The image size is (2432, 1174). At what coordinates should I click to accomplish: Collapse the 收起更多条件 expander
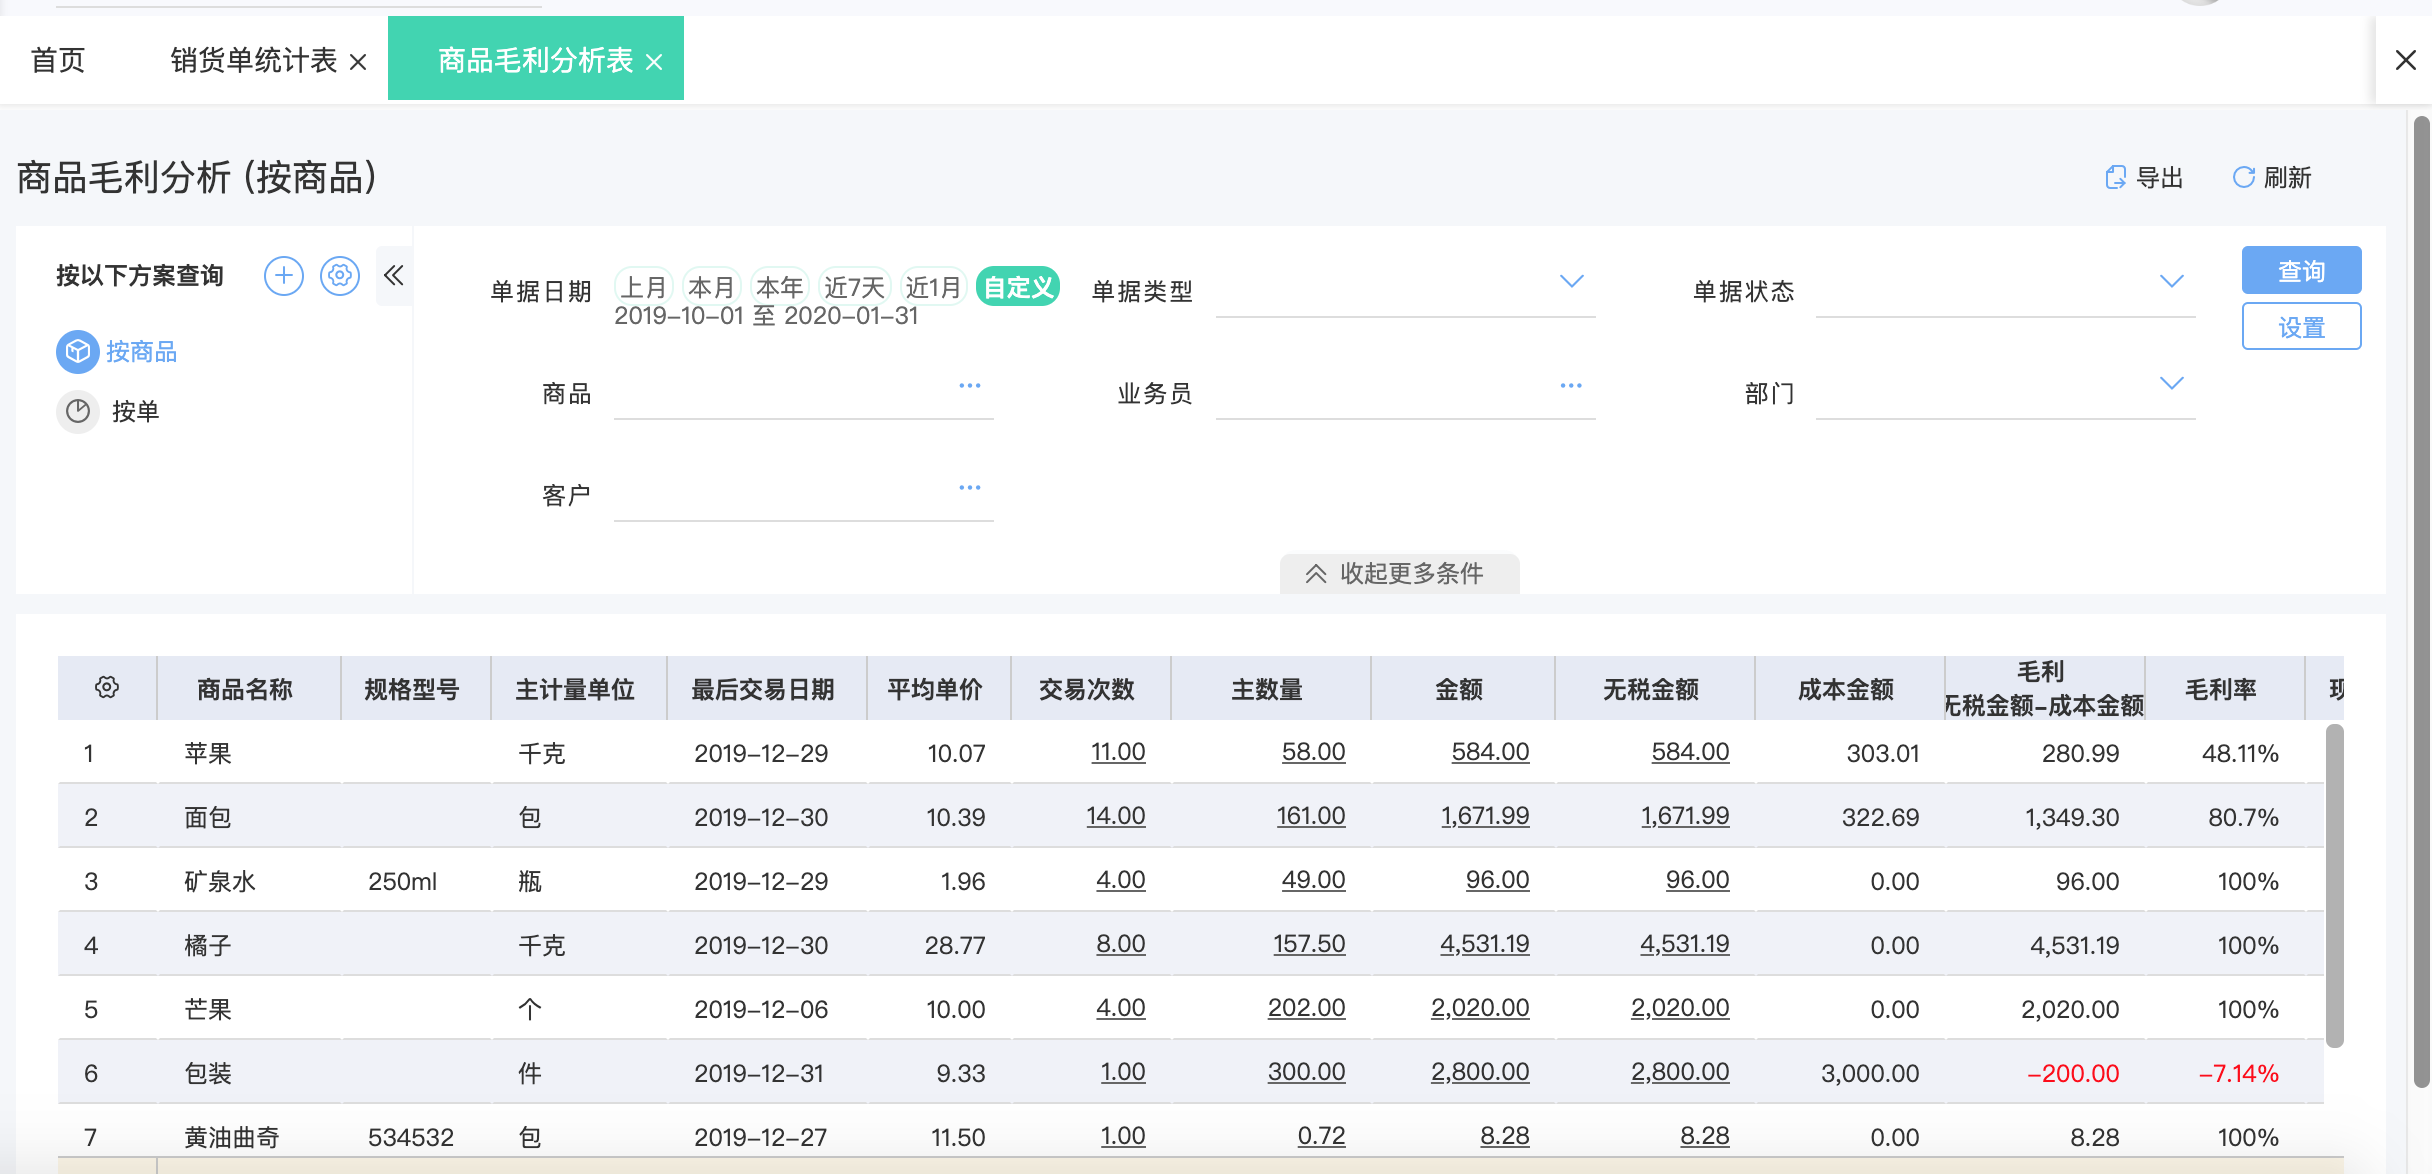coord(1391,572)
